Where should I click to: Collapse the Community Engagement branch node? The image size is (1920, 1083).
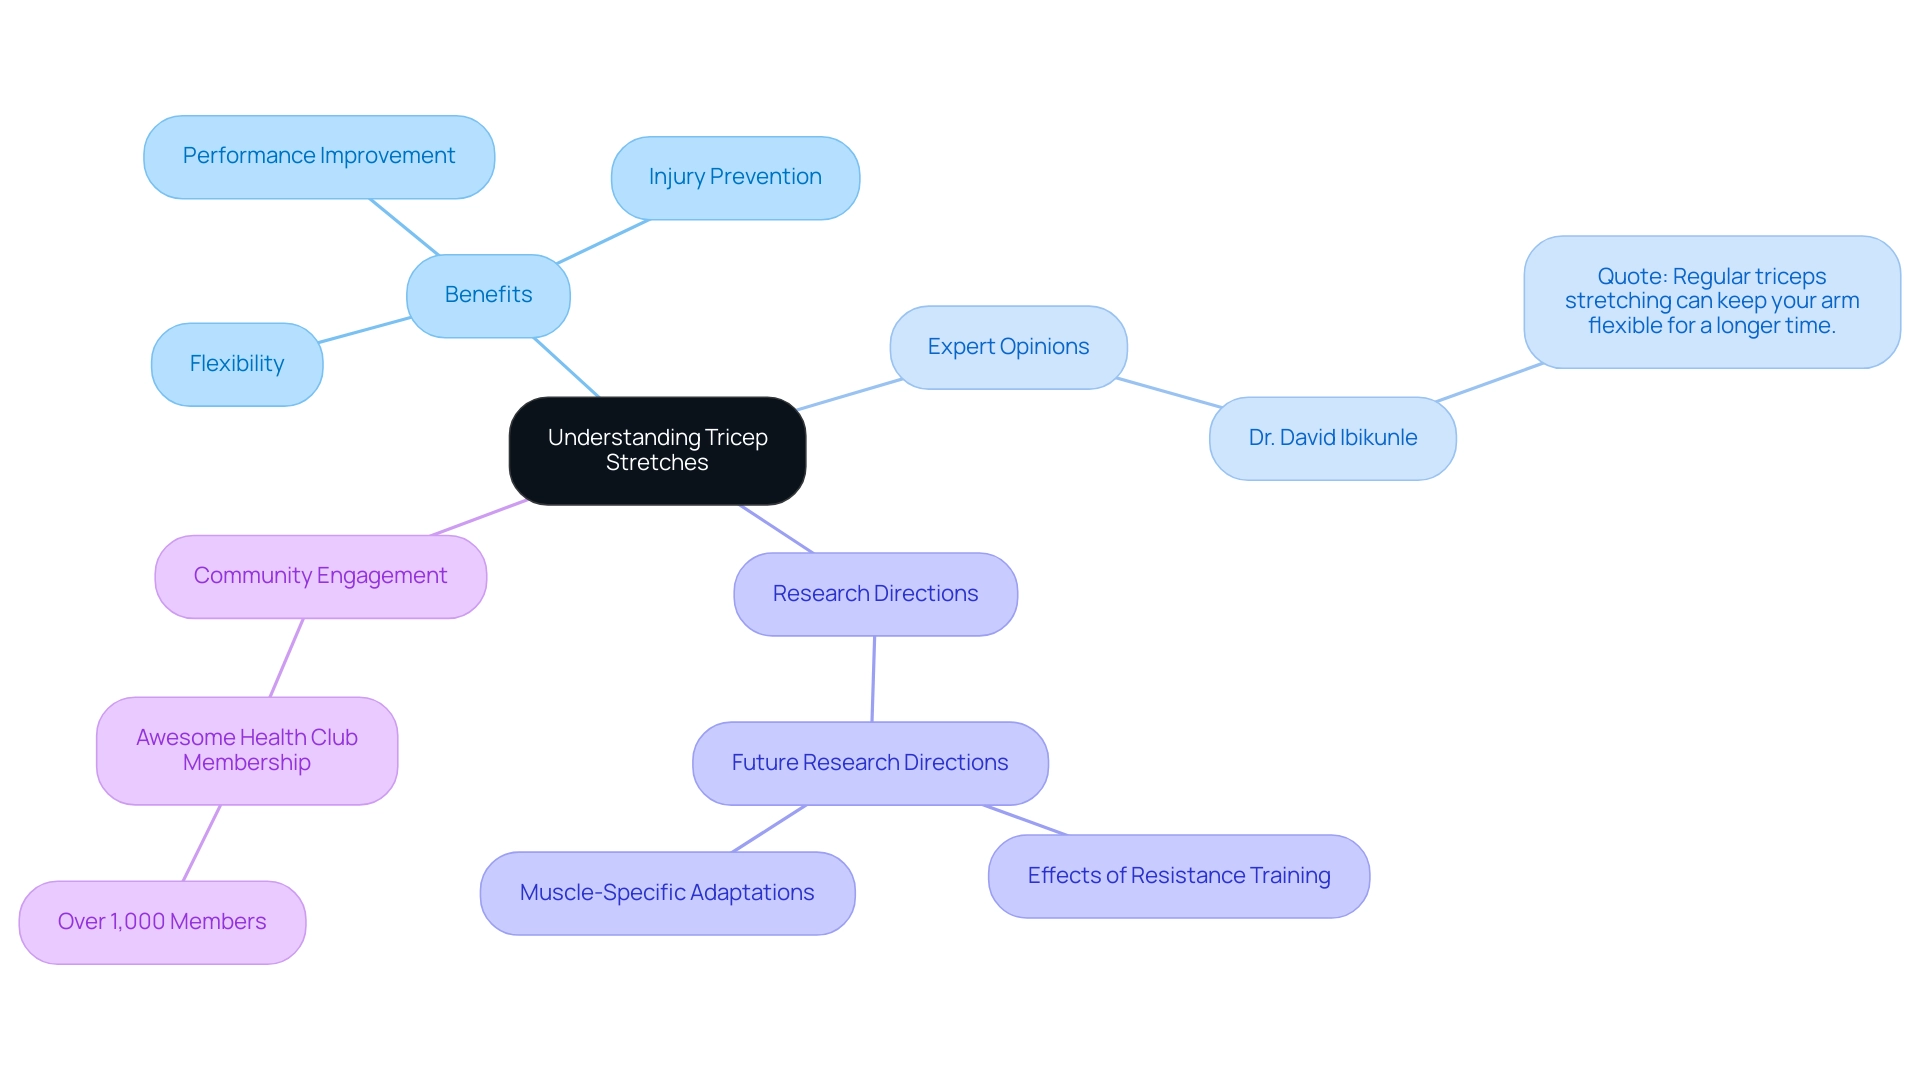click(322, 572)
